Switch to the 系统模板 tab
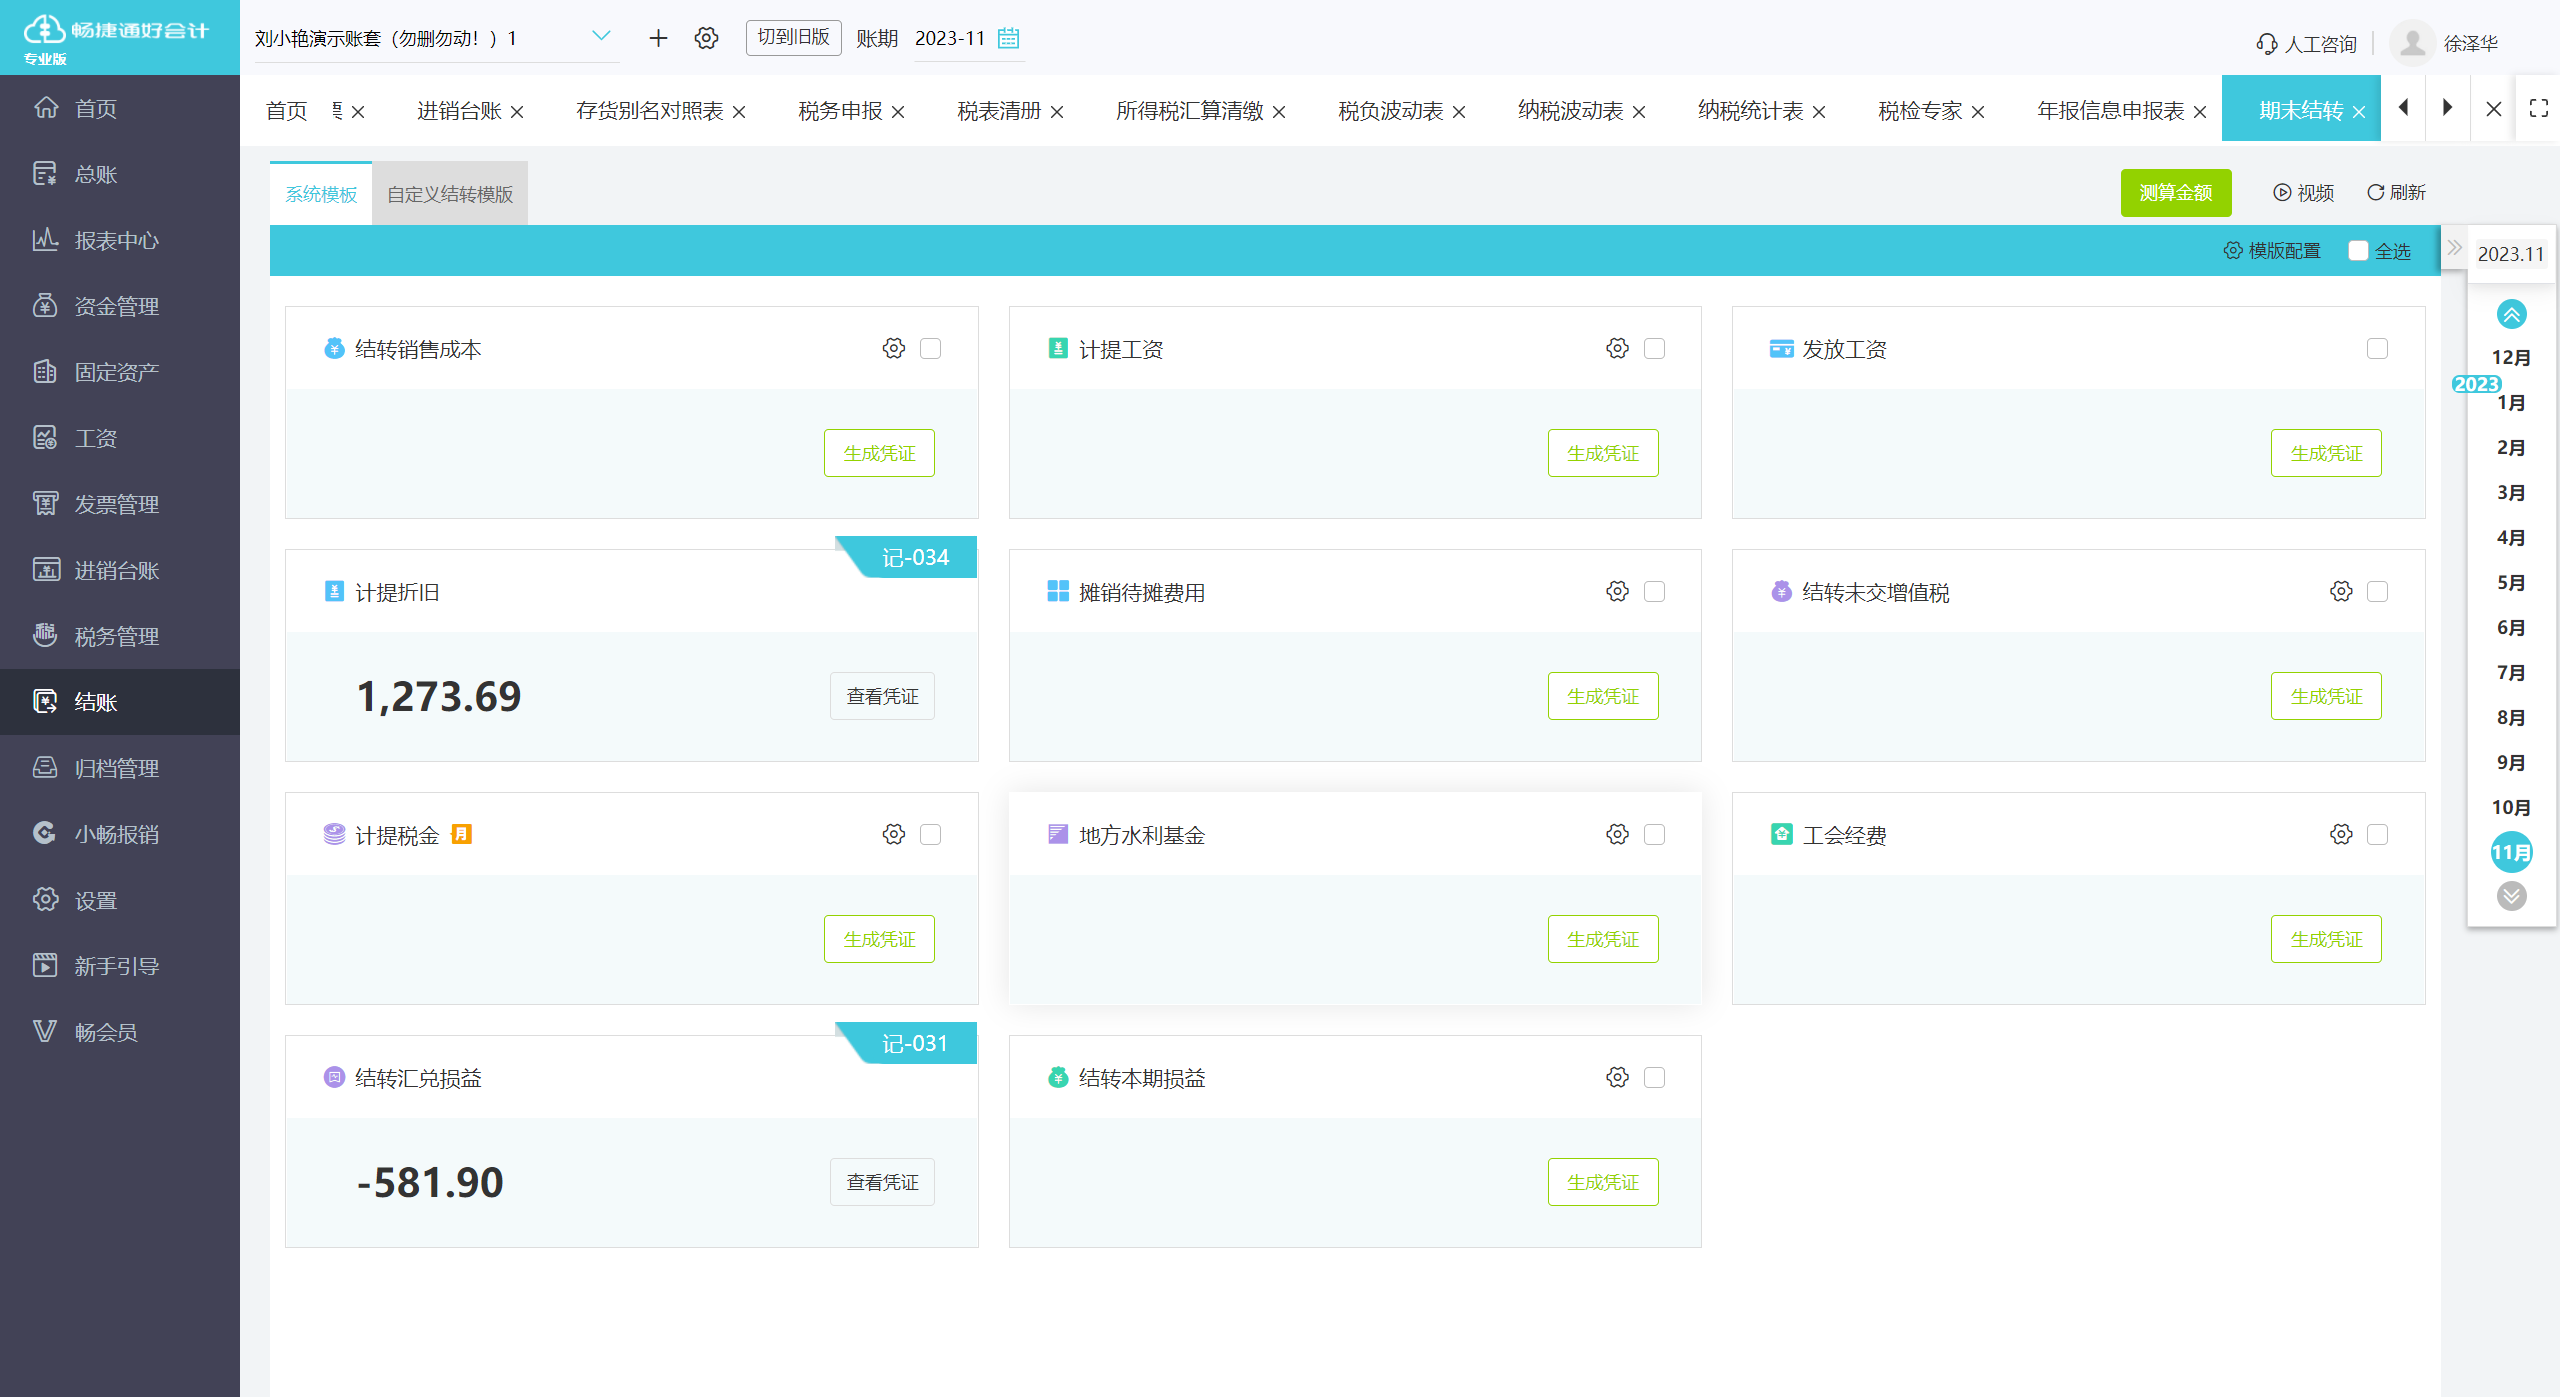 point(320,194)
